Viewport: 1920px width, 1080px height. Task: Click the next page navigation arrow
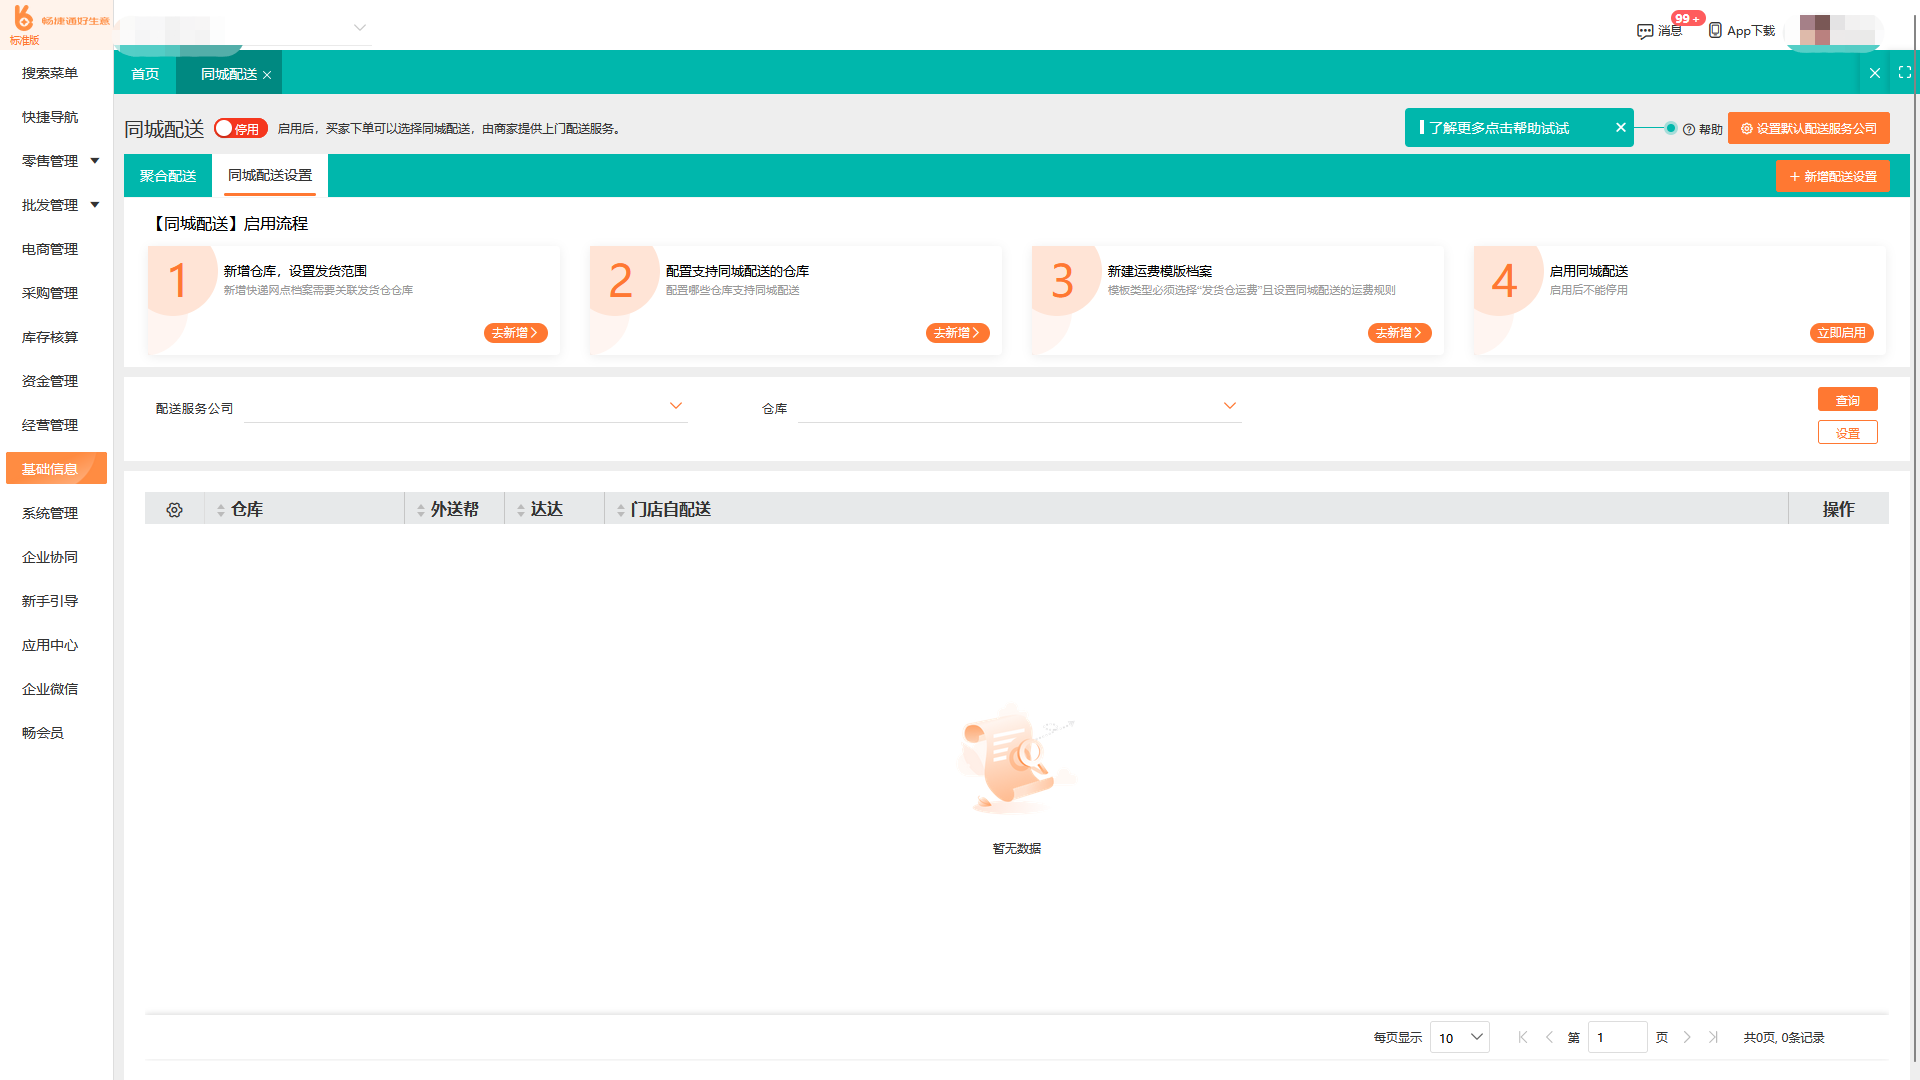pyautogui.click(x=1687, y=1036)
